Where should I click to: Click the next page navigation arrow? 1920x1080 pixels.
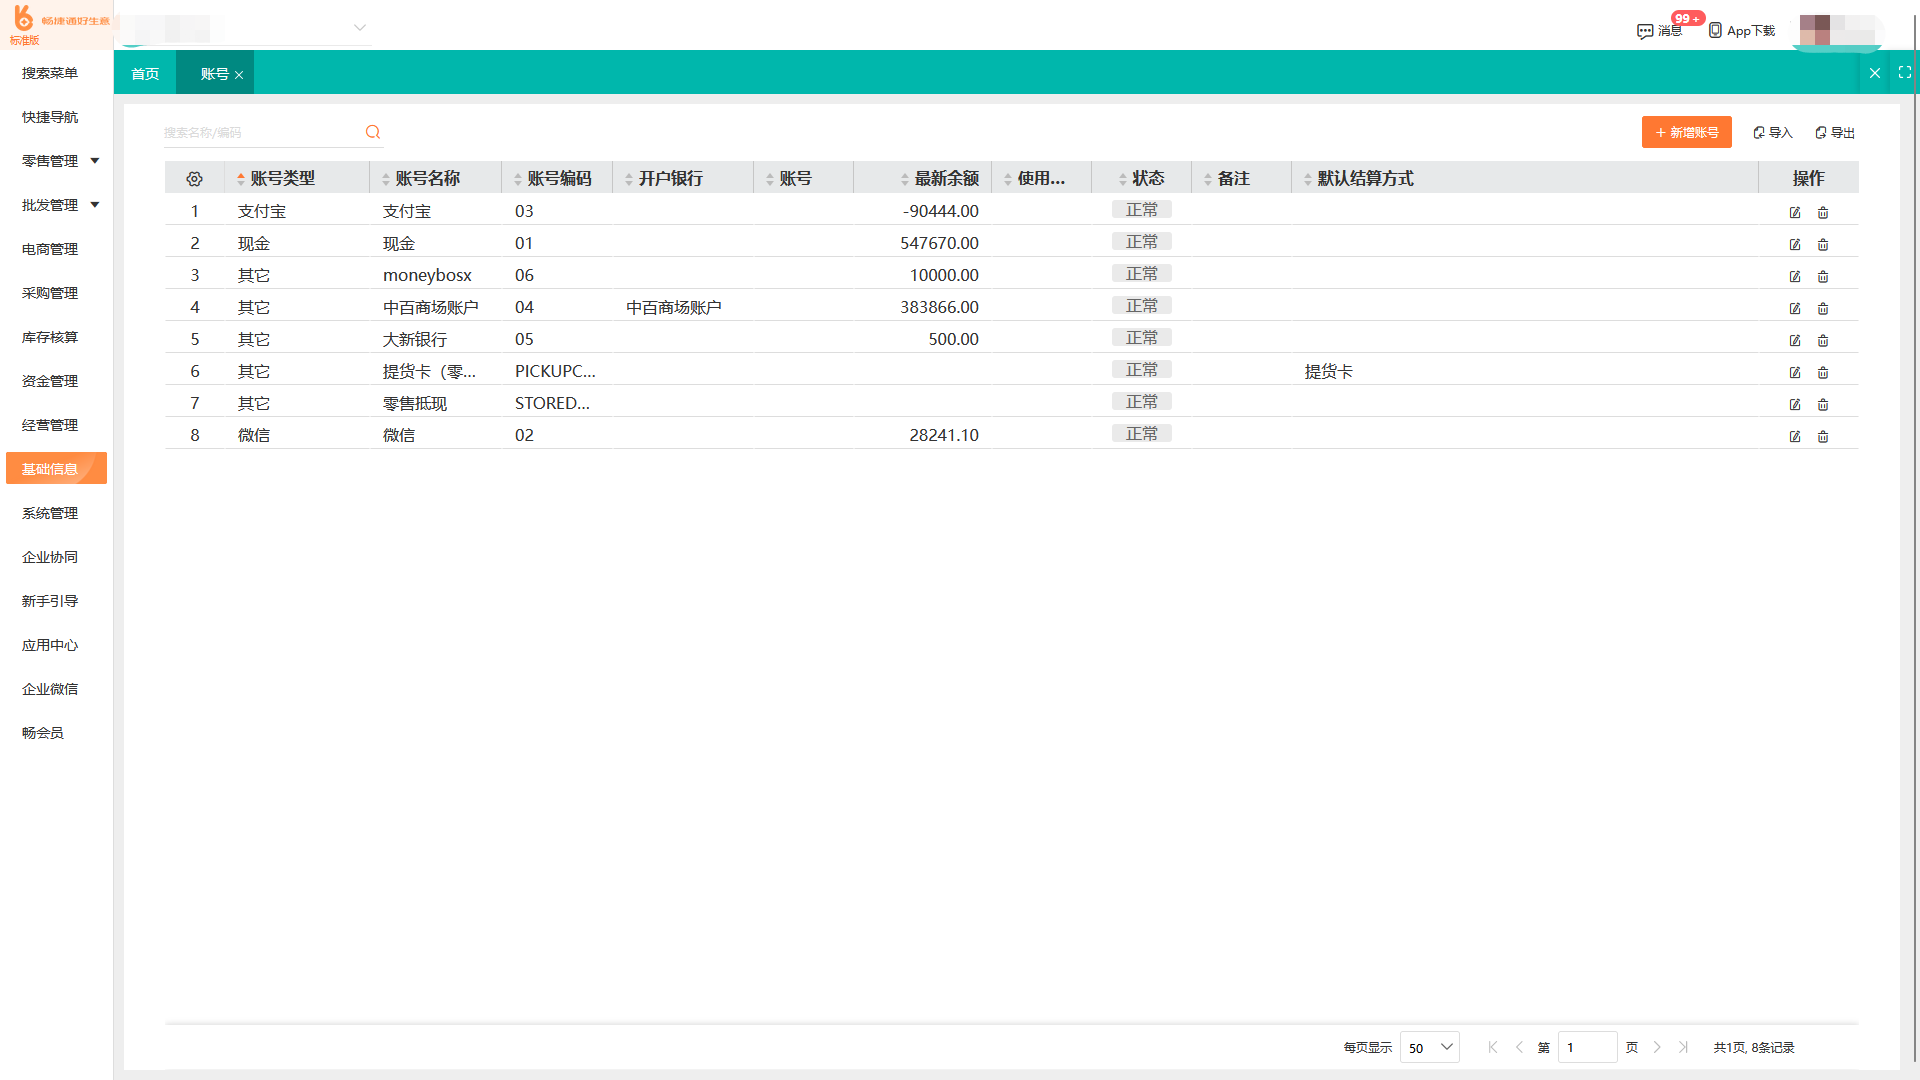(x=1656, y=1047)
